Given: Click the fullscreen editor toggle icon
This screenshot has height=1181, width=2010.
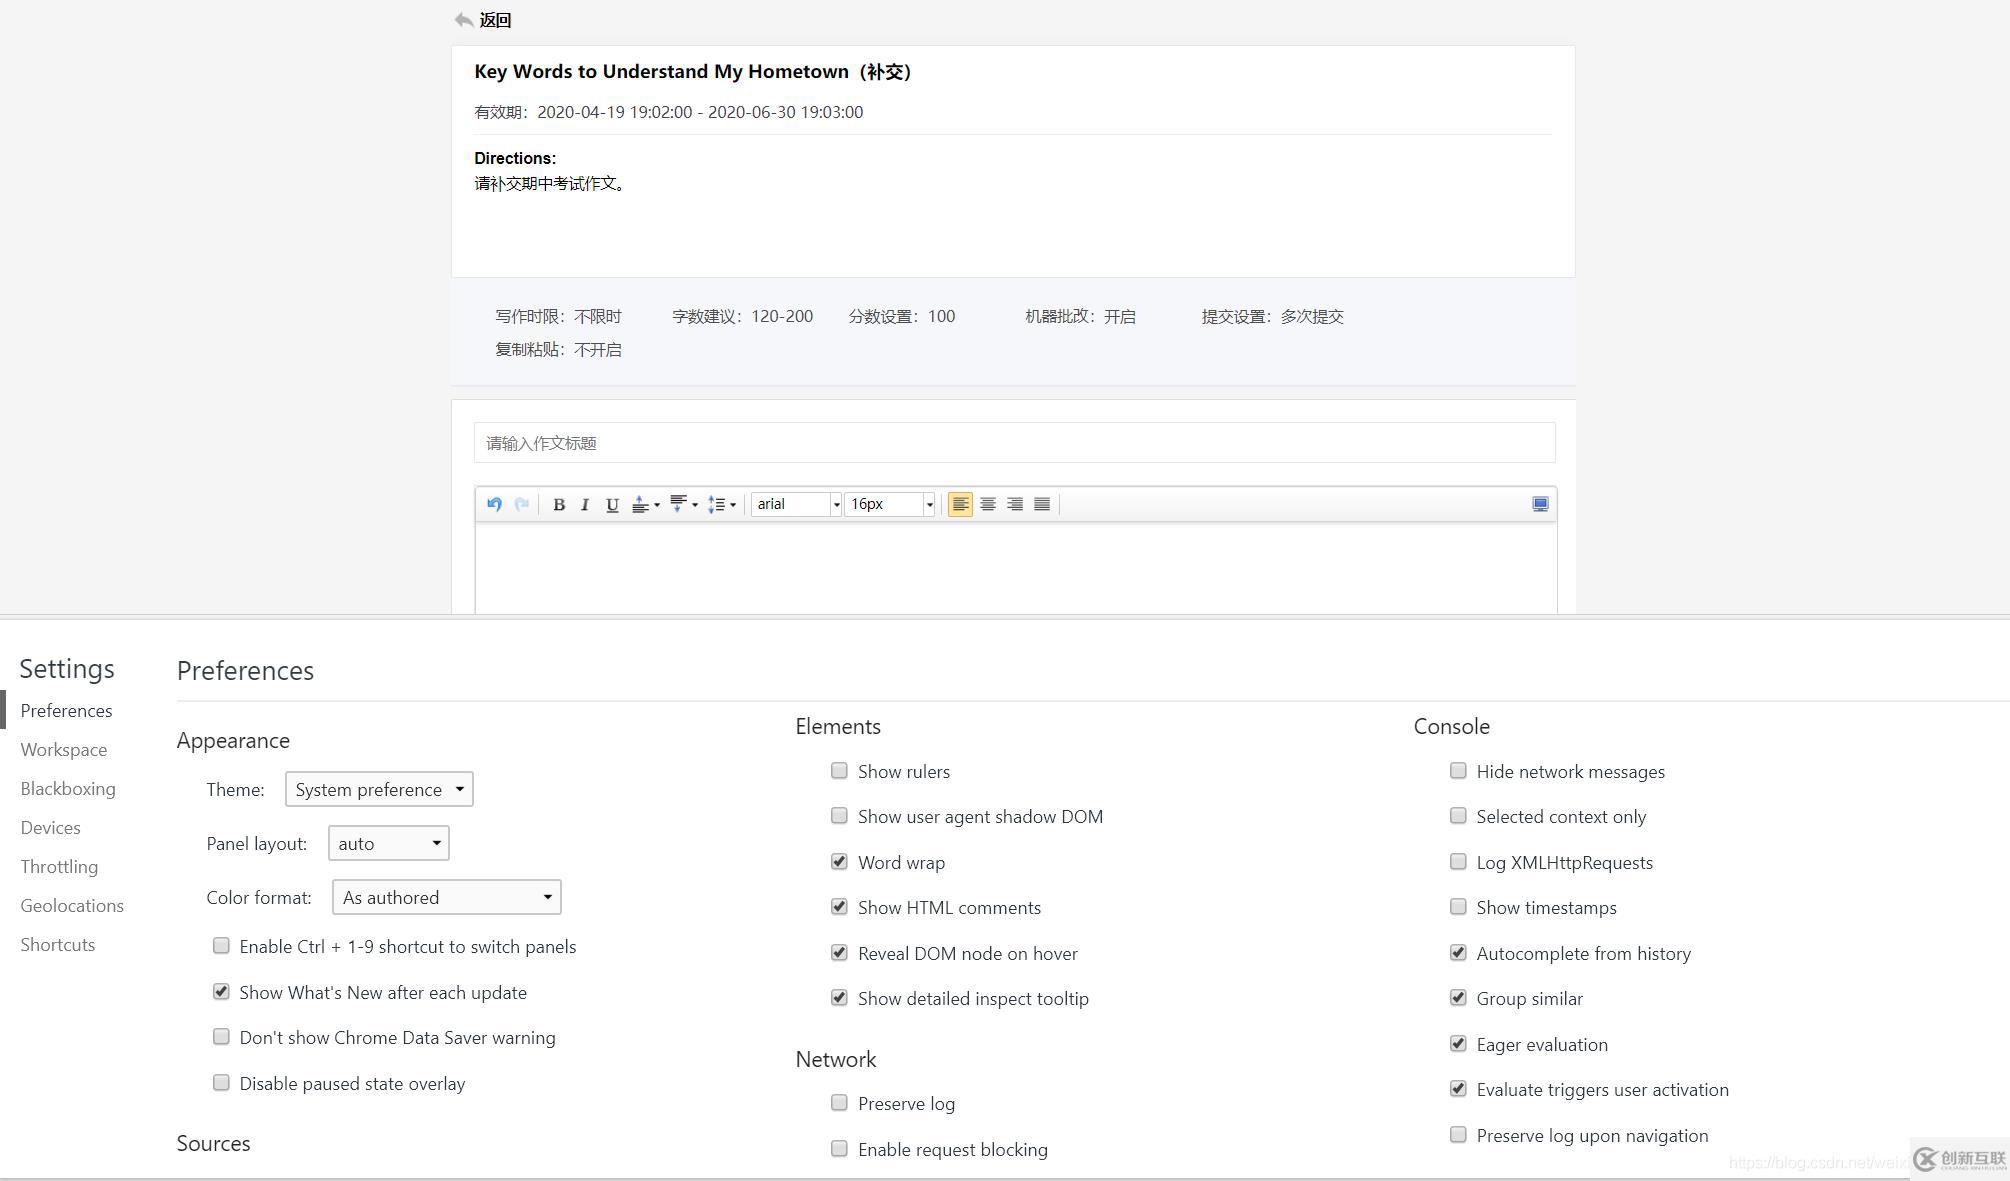Looking at the screenshot, I should point(1541,503).
